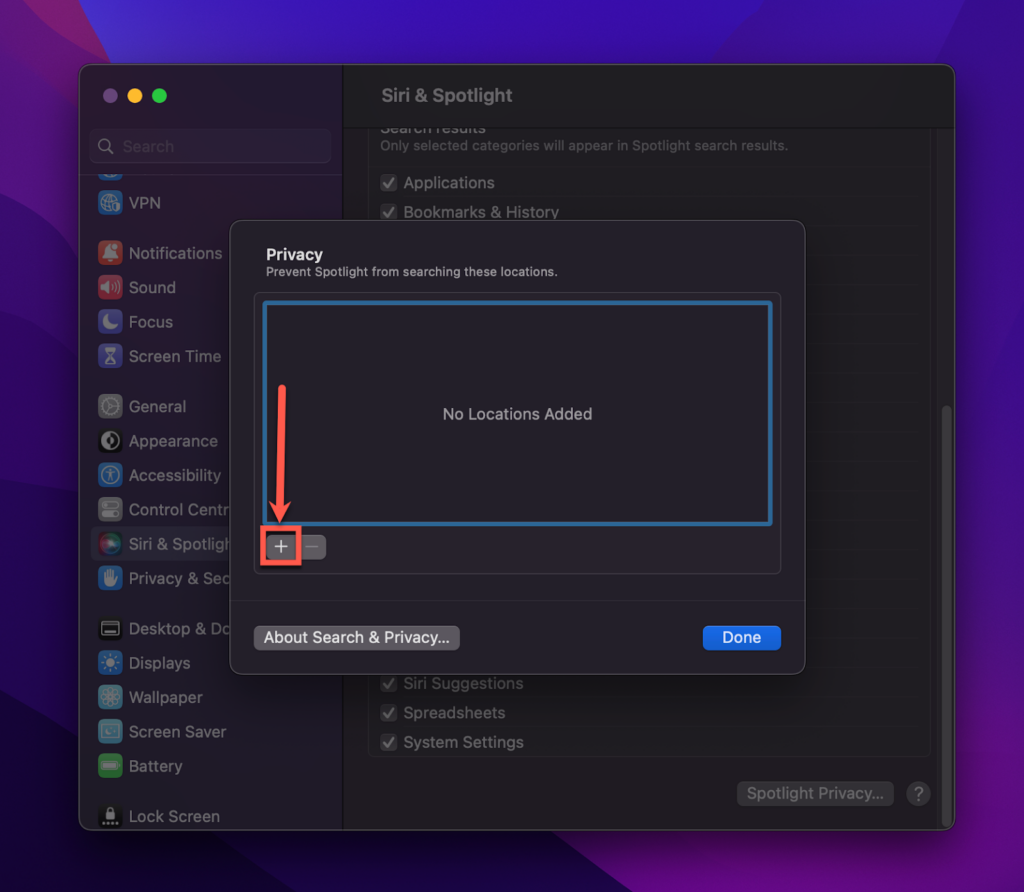Toggle the Siri Suggestions checkbox

[x=389, y=684]
